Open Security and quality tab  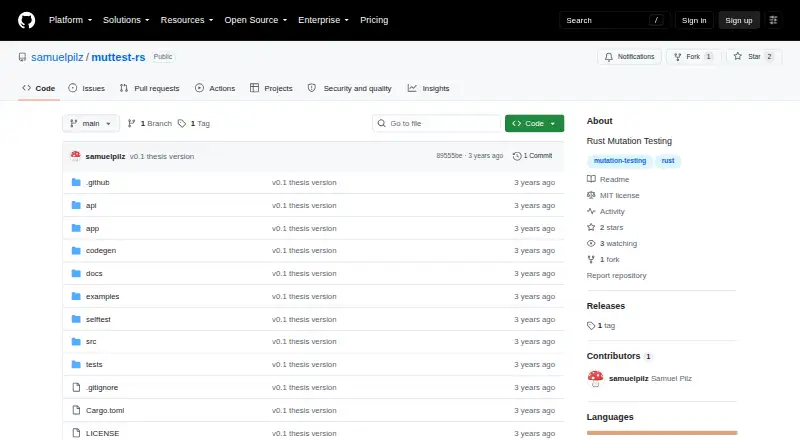[349, 88]
